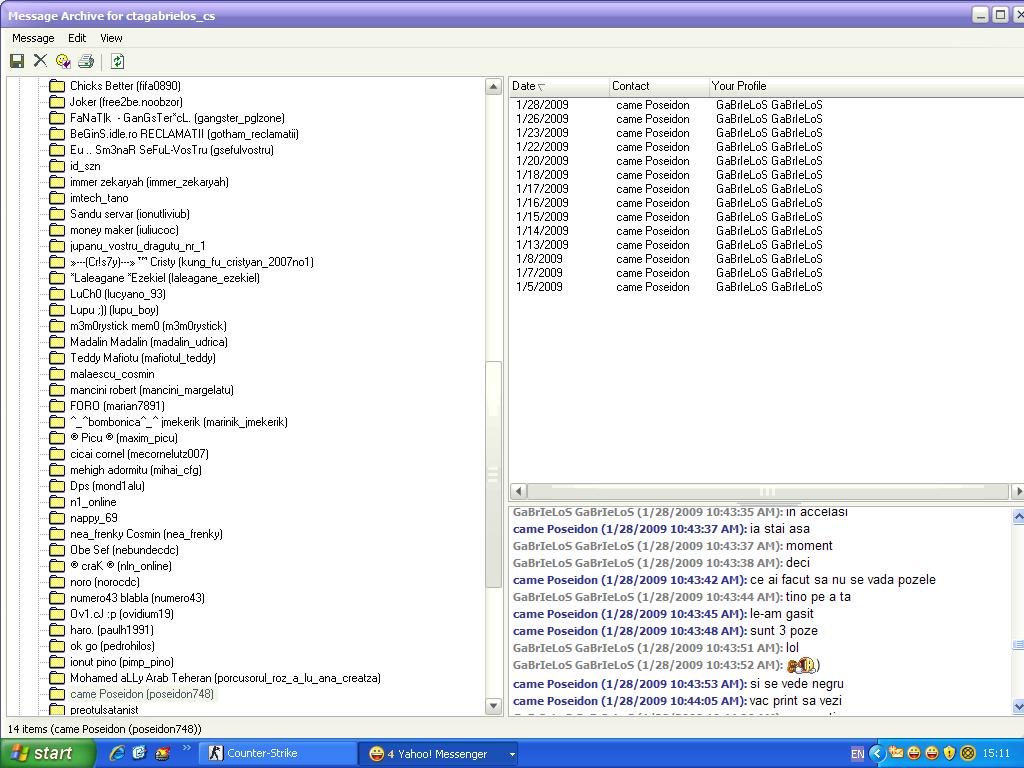This screenshot has height=768, width=1024.
Task: Click the EN language indicator in tray
Action: [x=857, y=753]
